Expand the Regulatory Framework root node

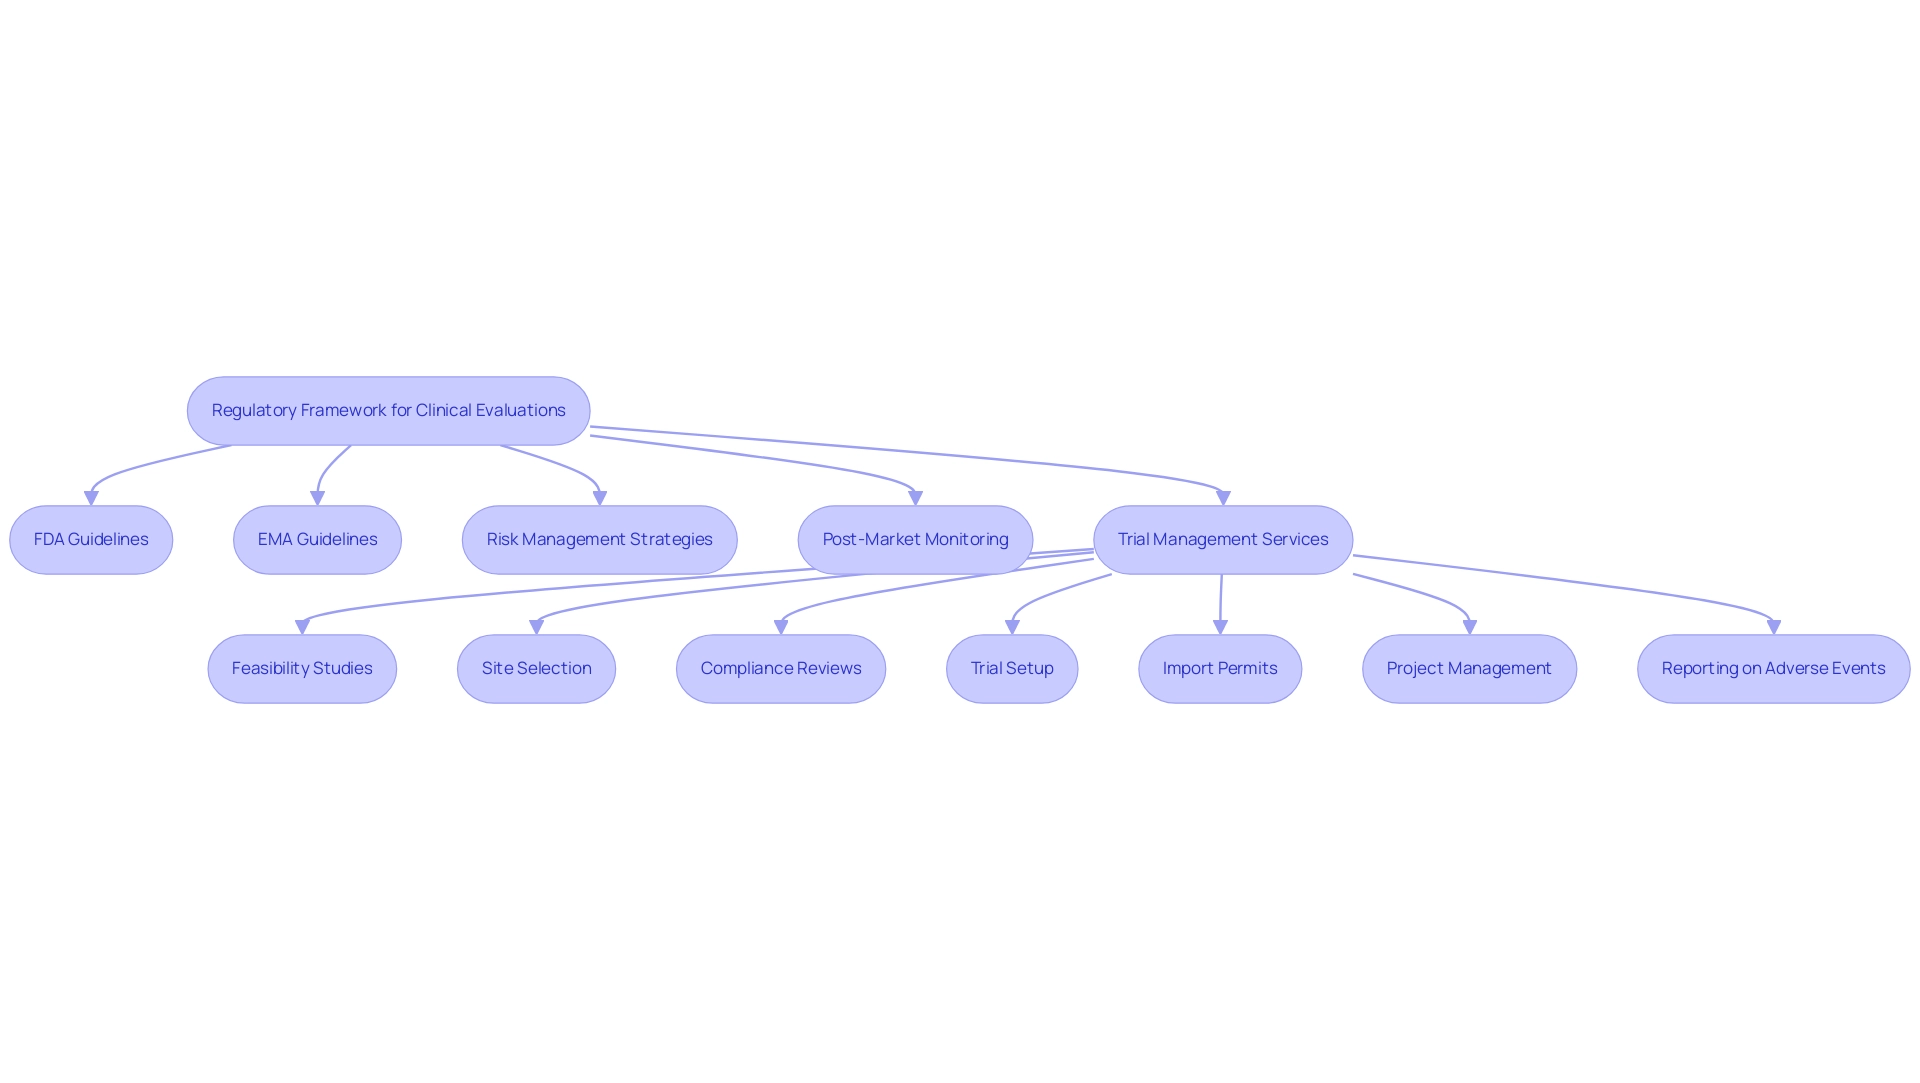coord(388,409)
